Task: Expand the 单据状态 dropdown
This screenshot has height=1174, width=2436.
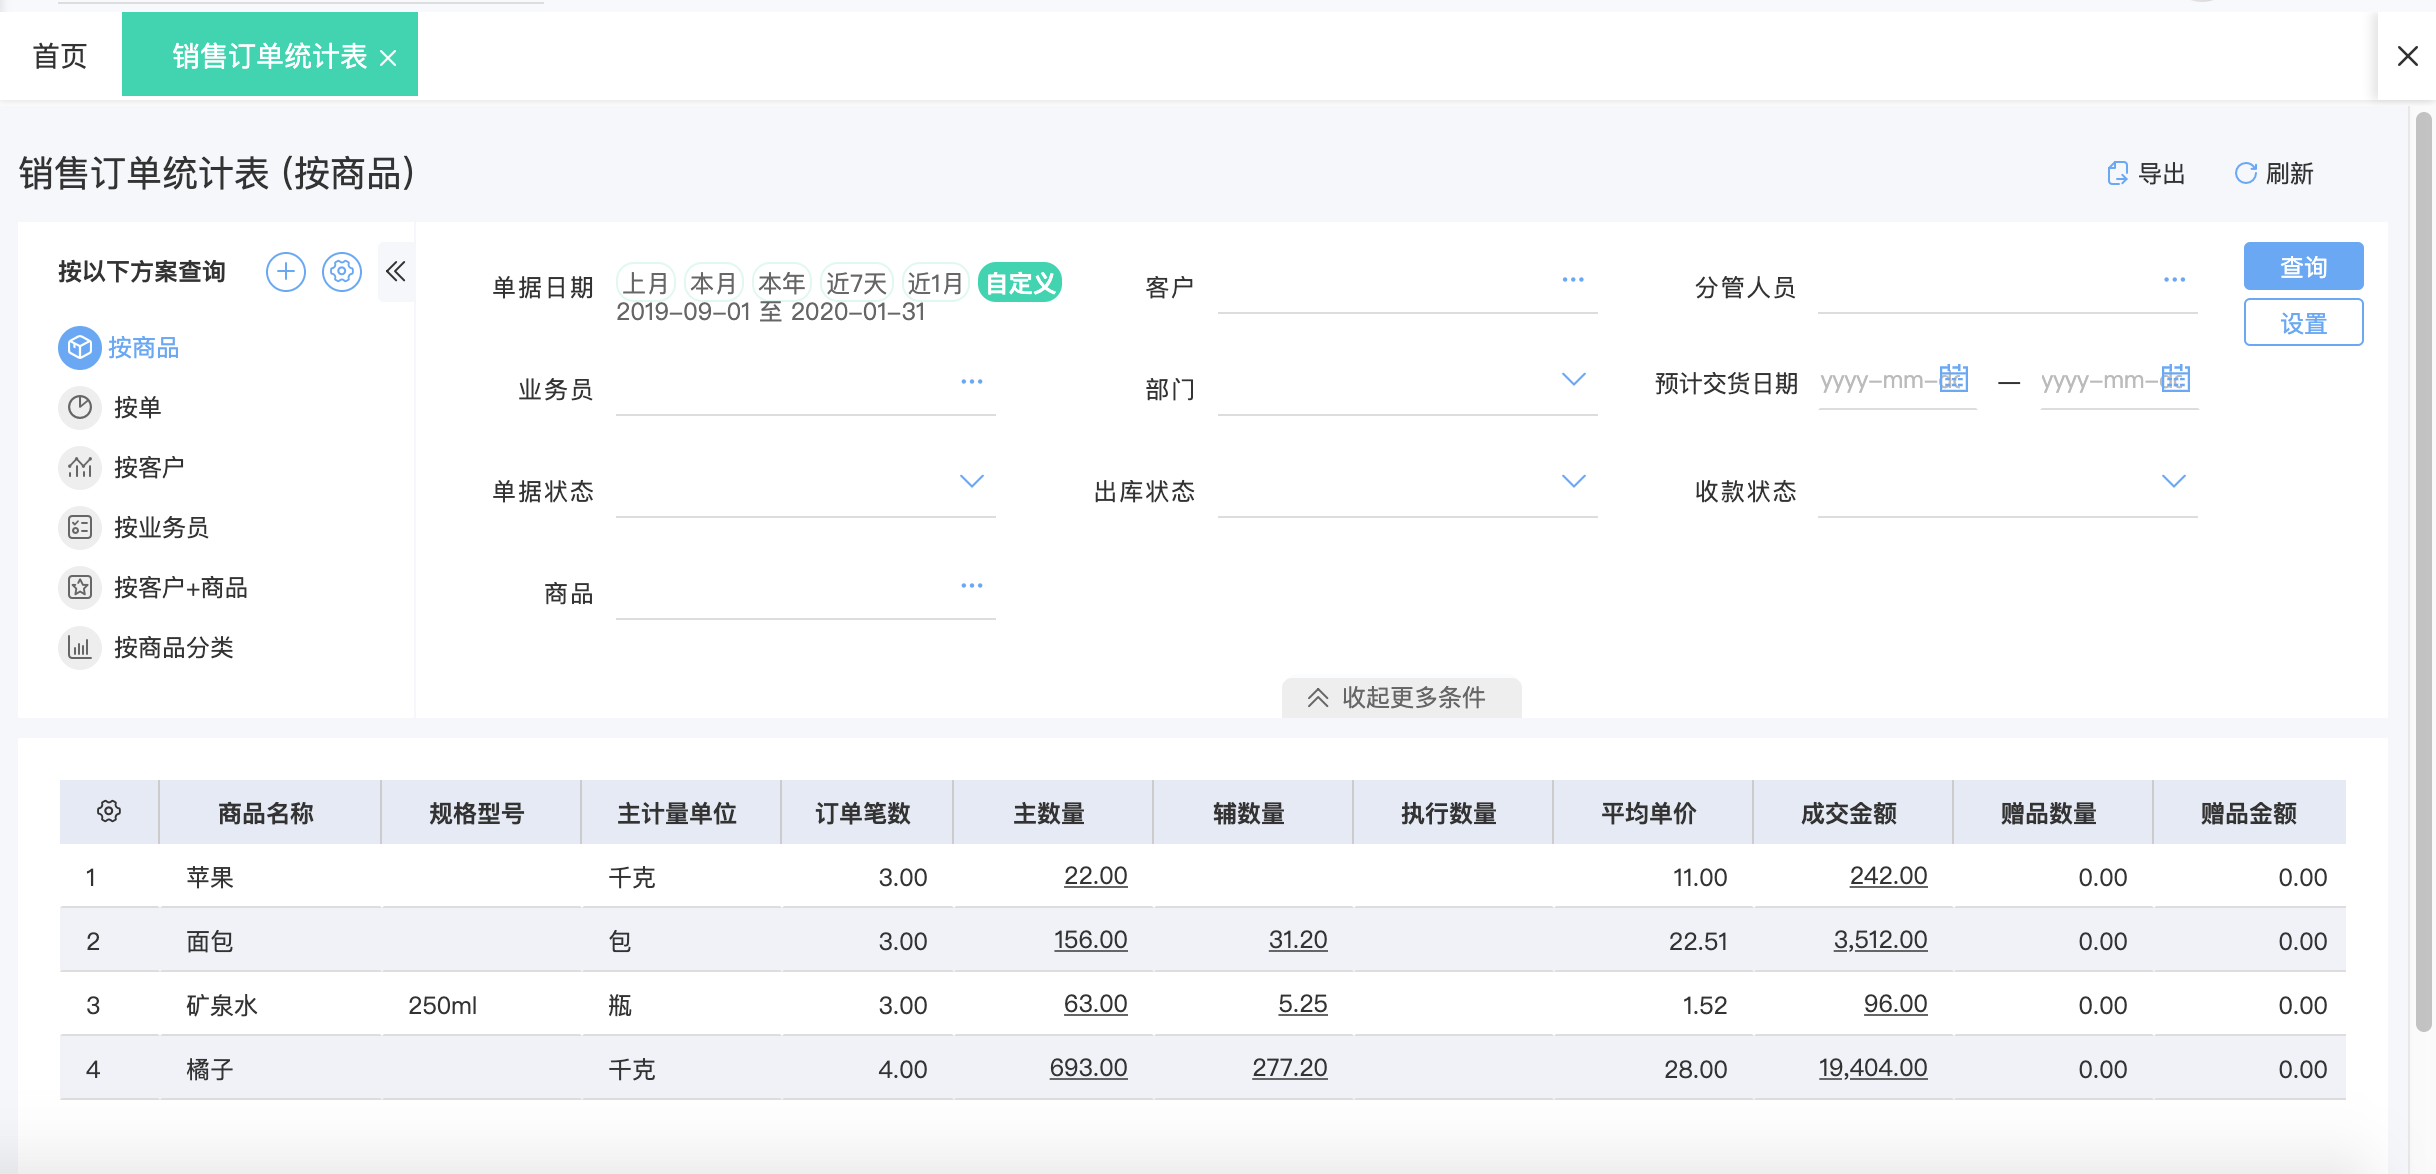Action: (x=974, y=485)
